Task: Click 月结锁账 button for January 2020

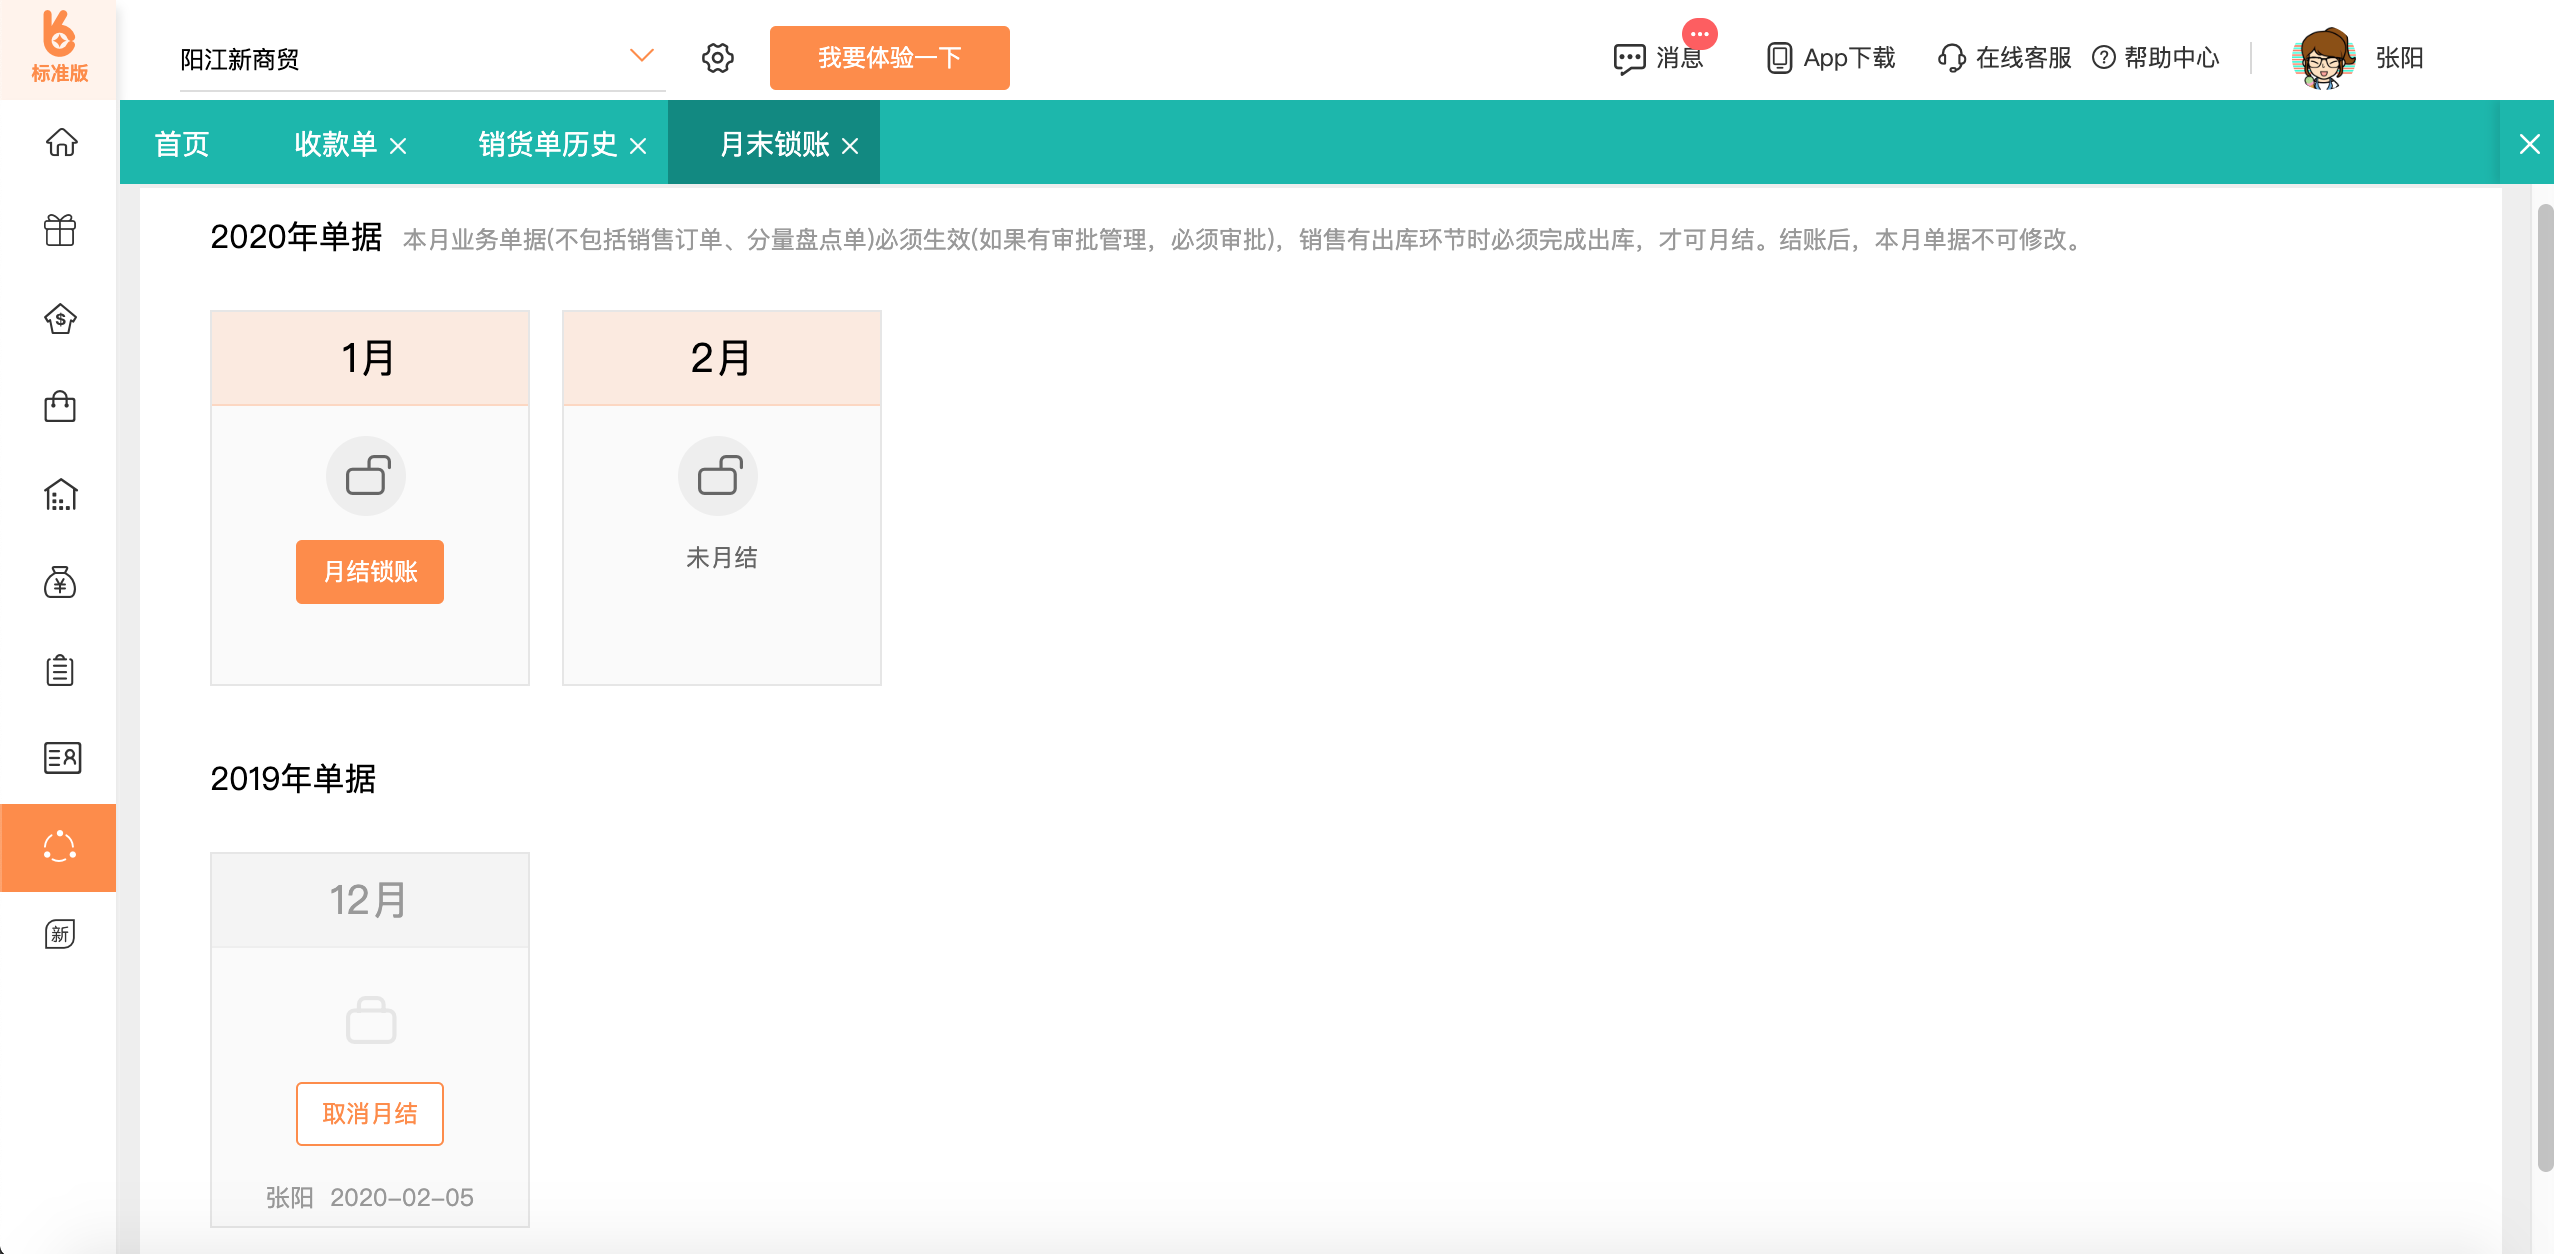Action: click(368, 570)
